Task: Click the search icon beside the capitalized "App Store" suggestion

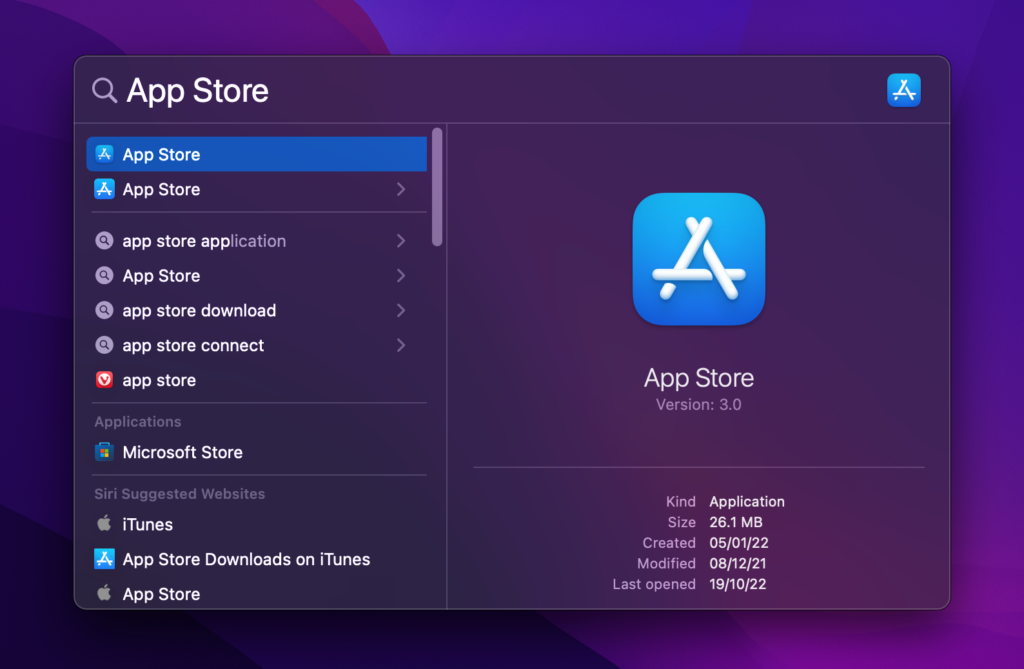Action: click(104, 275)
